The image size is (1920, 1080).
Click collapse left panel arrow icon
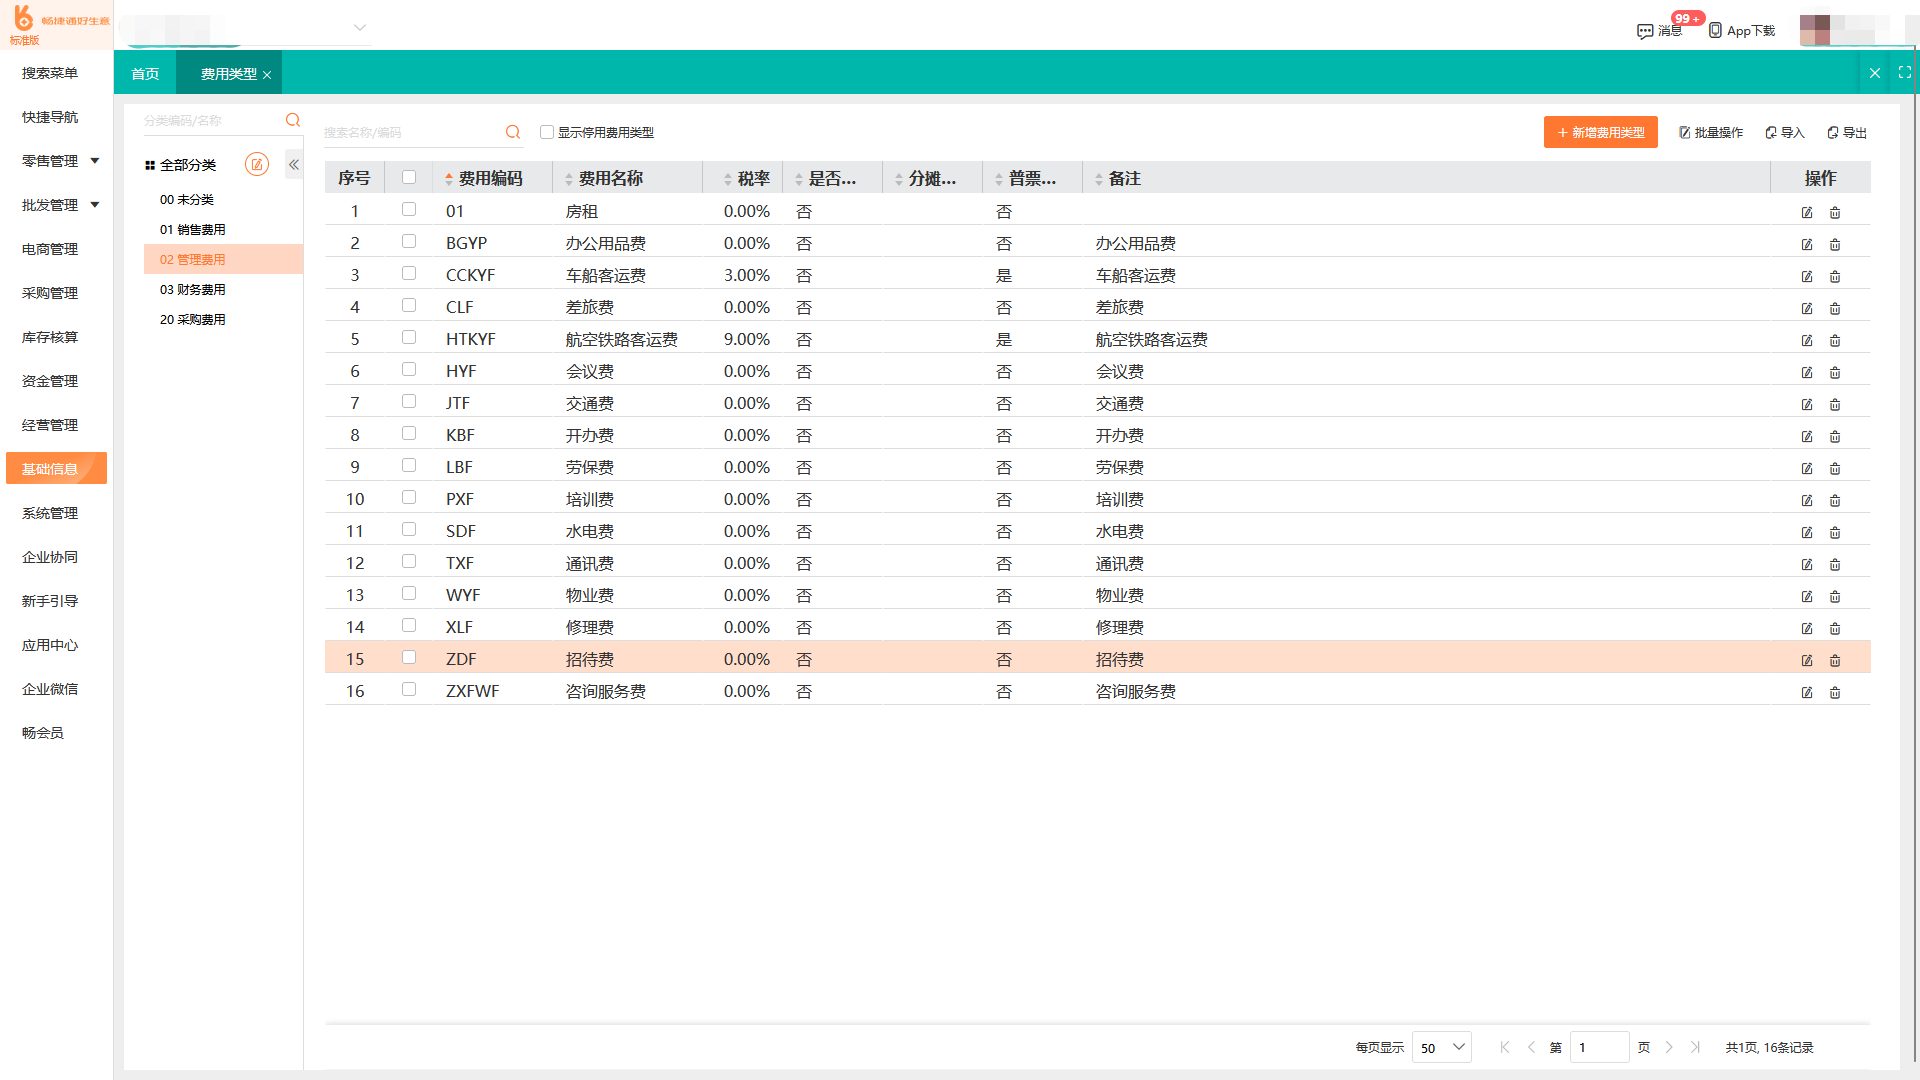tap(293, 164)
